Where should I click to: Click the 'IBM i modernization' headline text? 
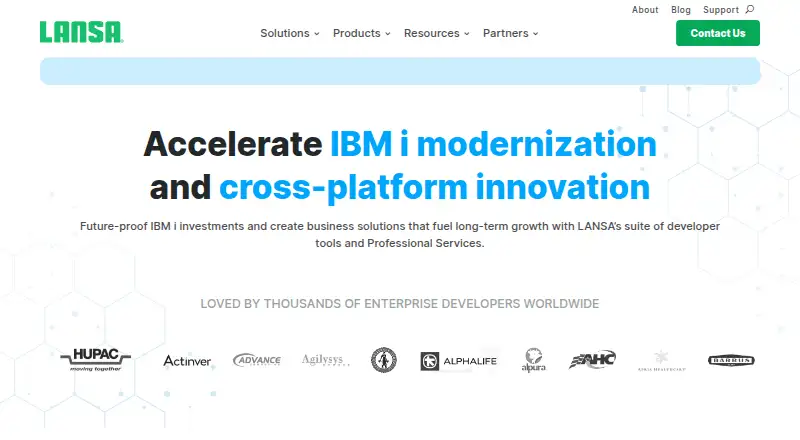coord(493,144)
